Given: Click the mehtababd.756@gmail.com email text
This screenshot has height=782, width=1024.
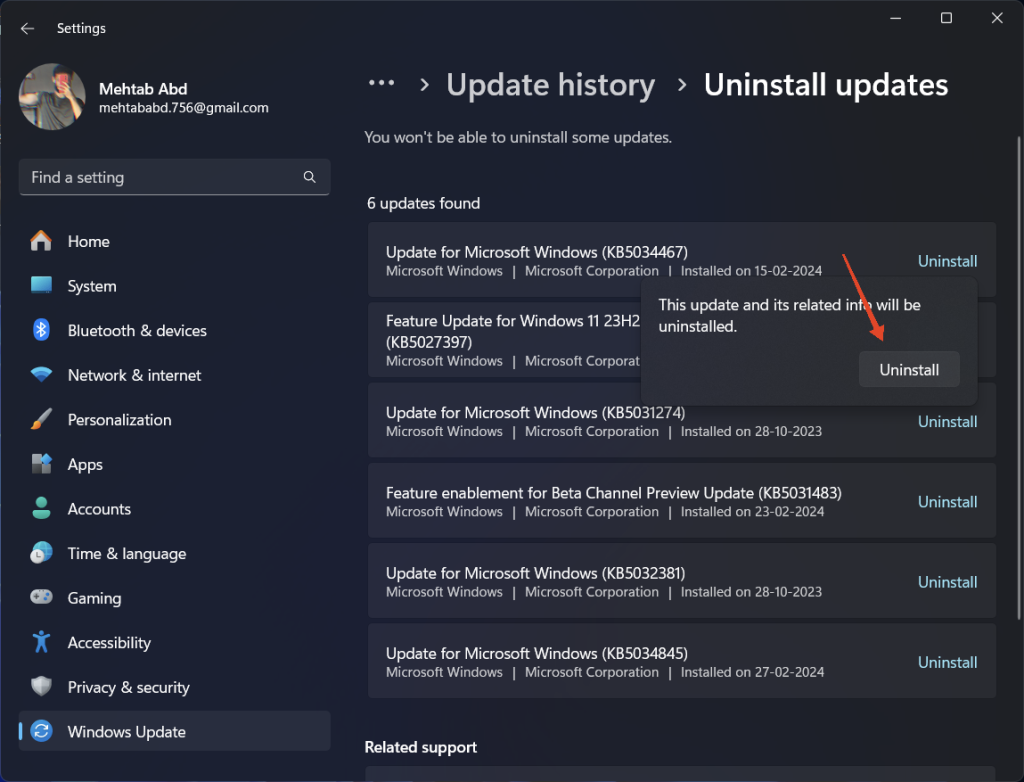Looking at the screenshot, I should [184, 108].
